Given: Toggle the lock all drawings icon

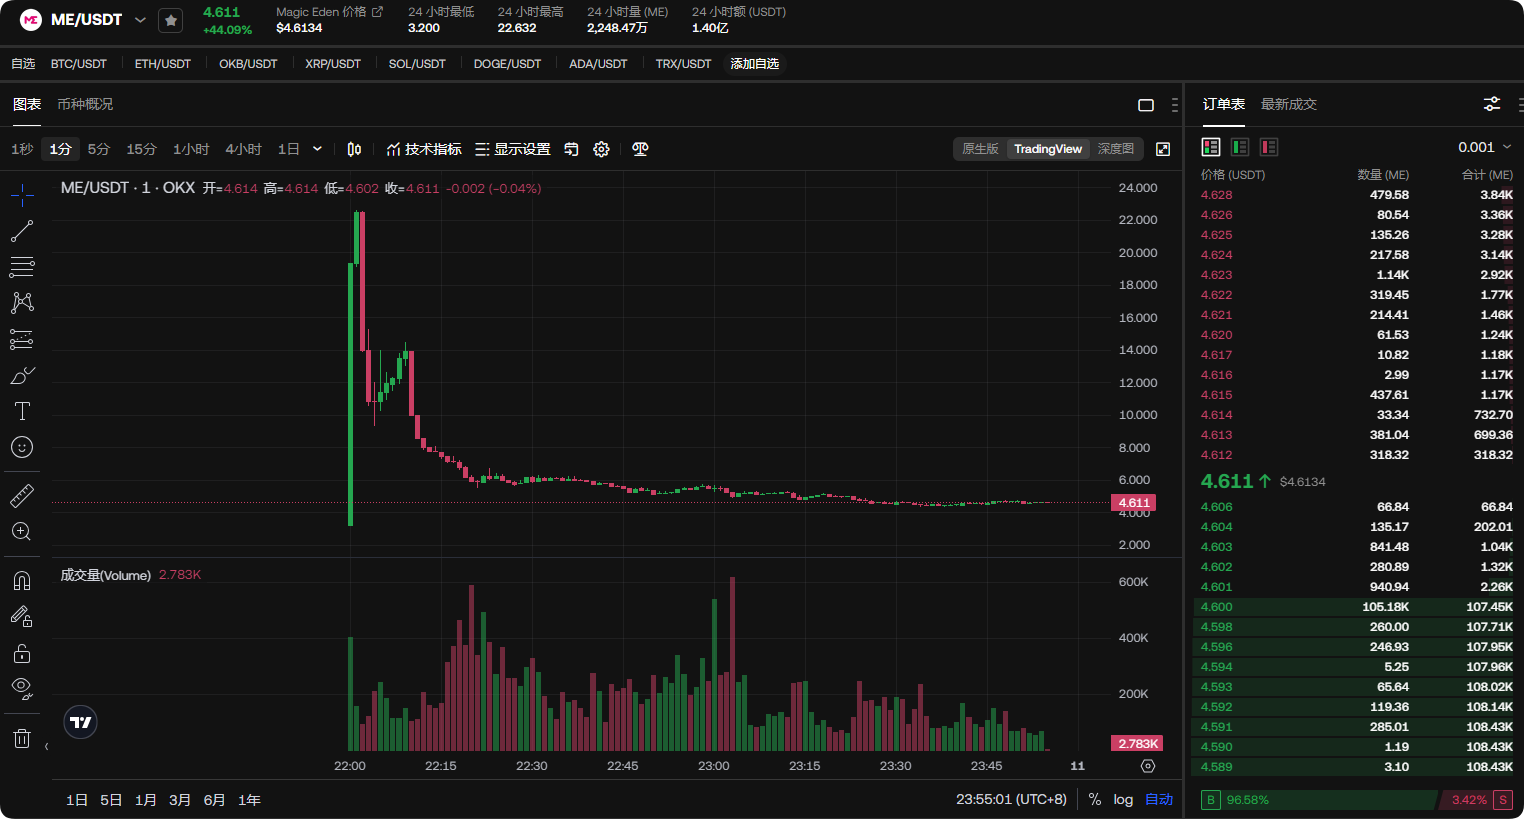Looking at the screenshot, I should click(x=22, y=654).
